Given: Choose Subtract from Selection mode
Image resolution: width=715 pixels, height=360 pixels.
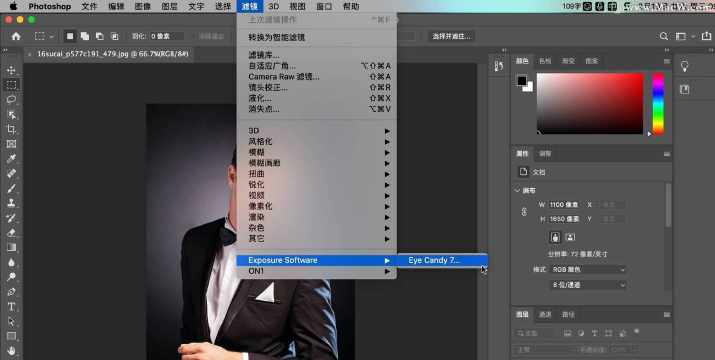Looking at the screenshot, I should [99, 37].
